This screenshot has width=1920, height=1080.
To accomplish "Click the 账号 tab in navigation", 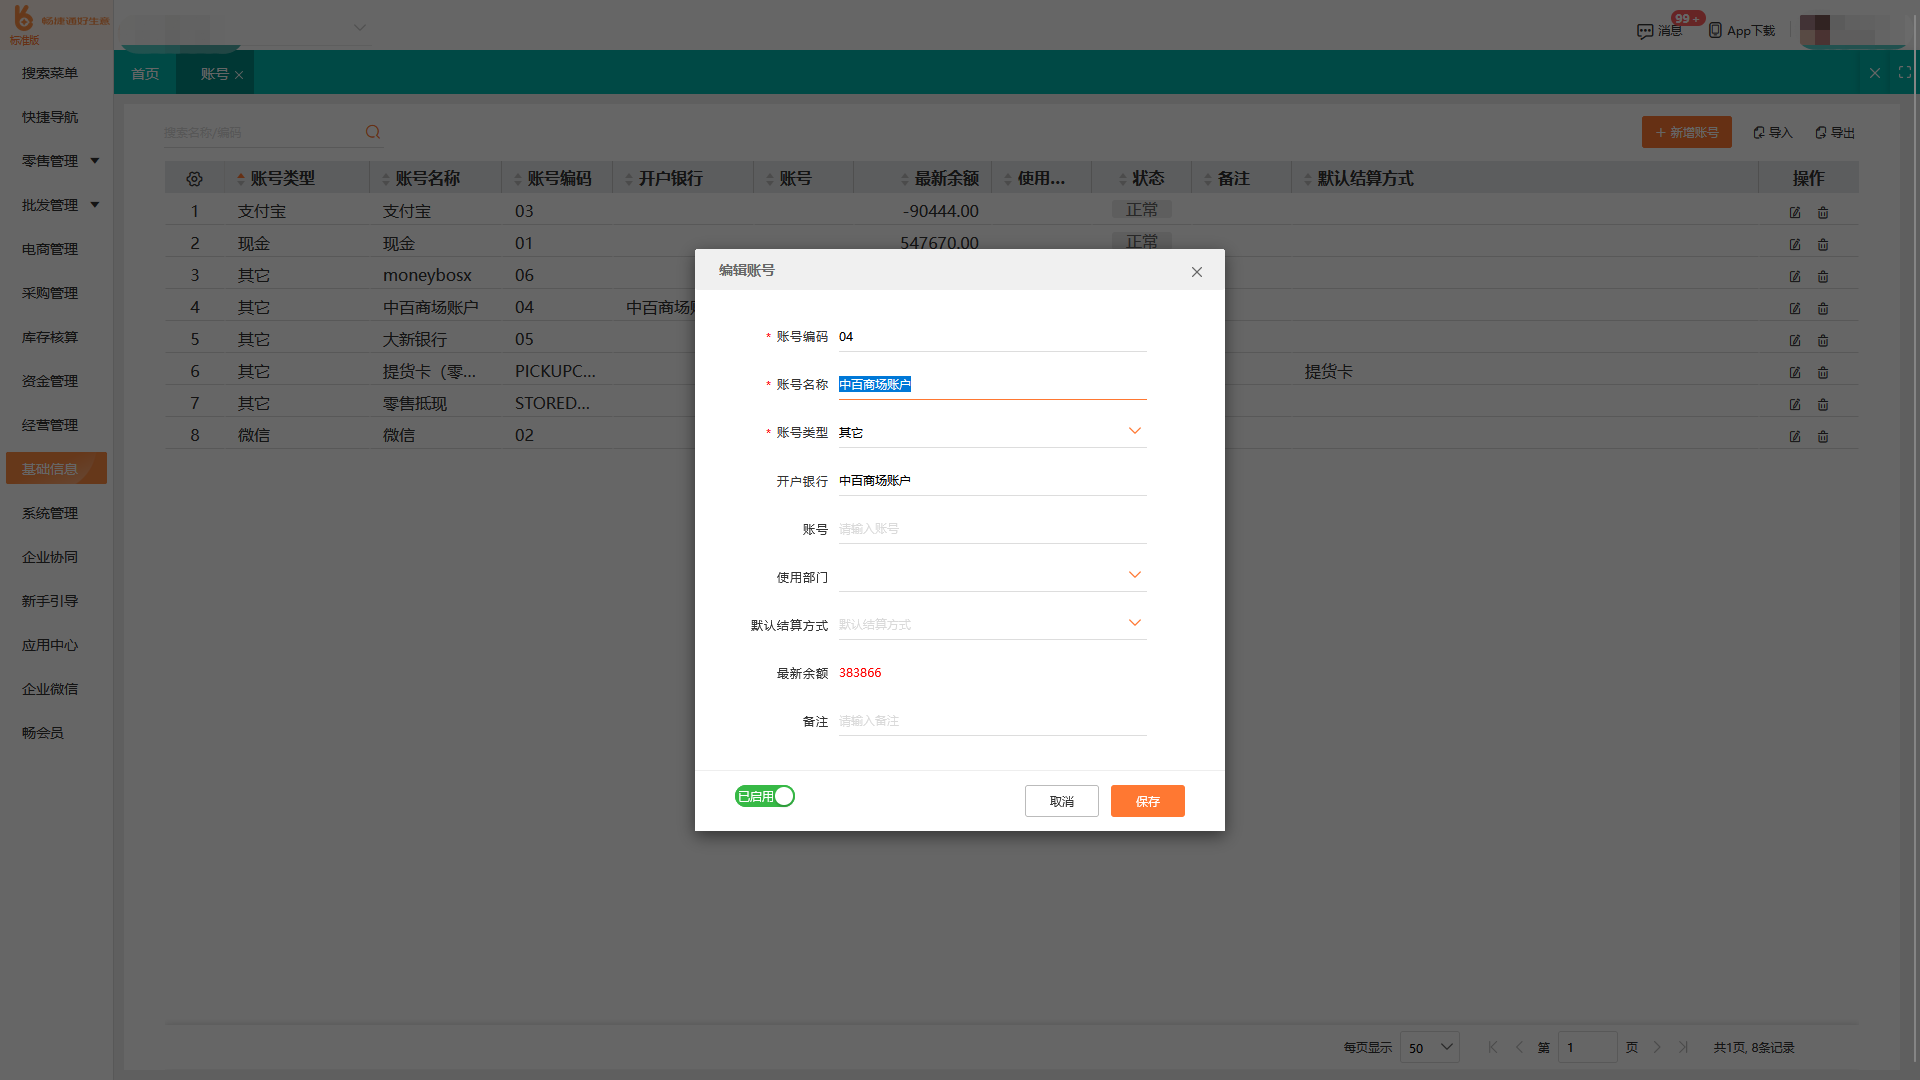I will tap(214, 73).
